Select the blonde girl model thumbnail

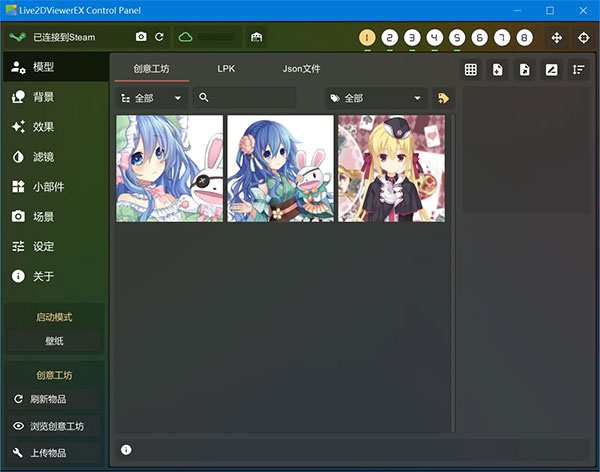coord(391,168)
